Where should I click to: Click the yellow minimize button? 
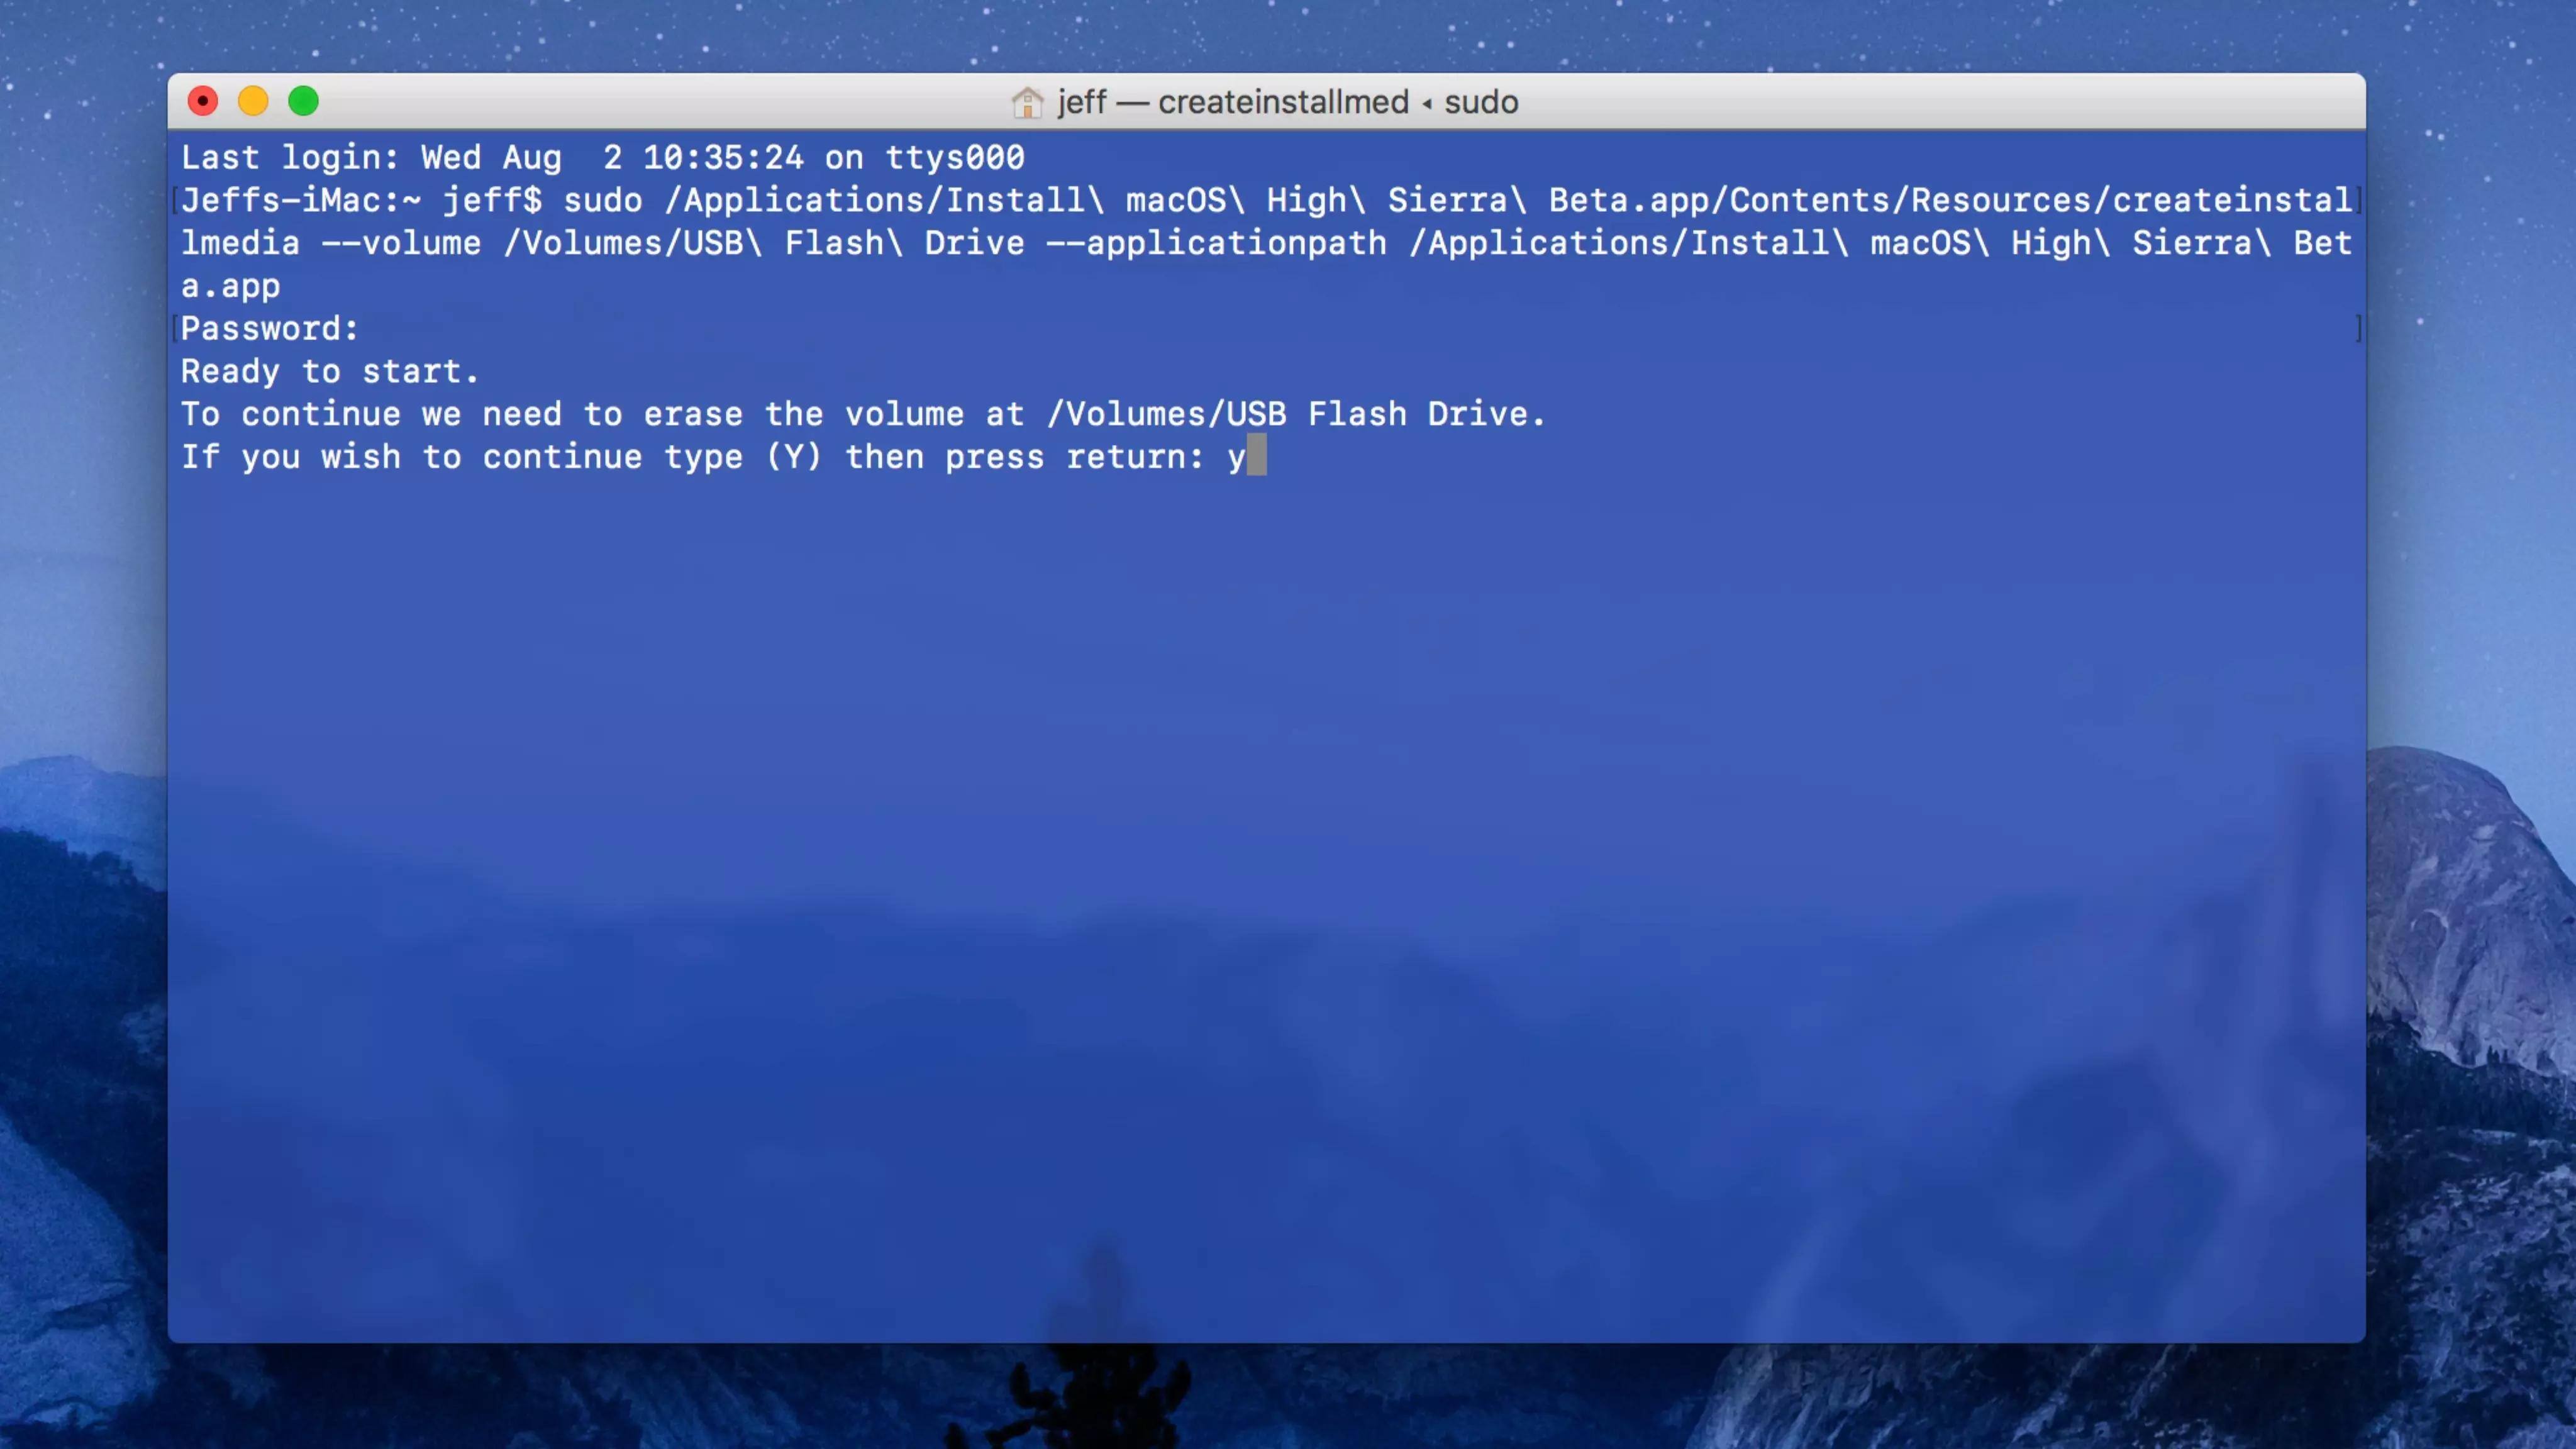253,101
